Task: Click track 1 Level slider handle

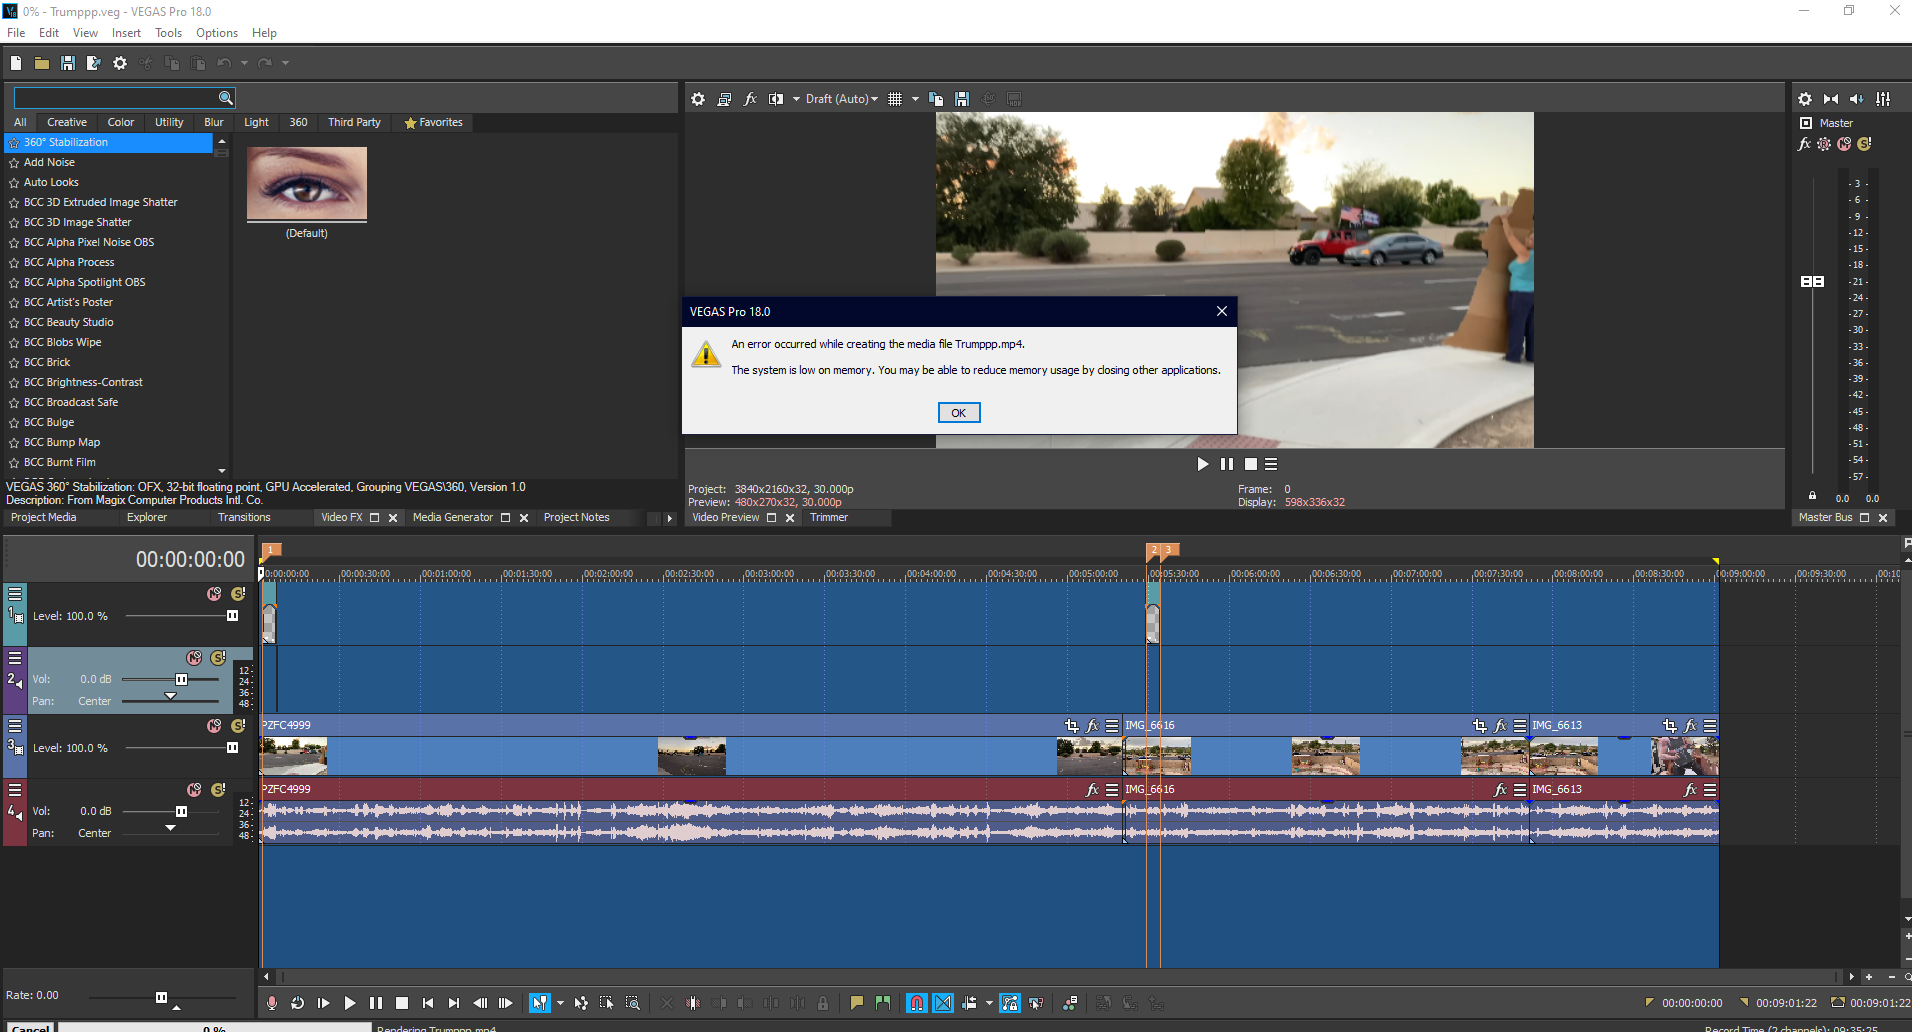Action: click(x=232, y=616)
